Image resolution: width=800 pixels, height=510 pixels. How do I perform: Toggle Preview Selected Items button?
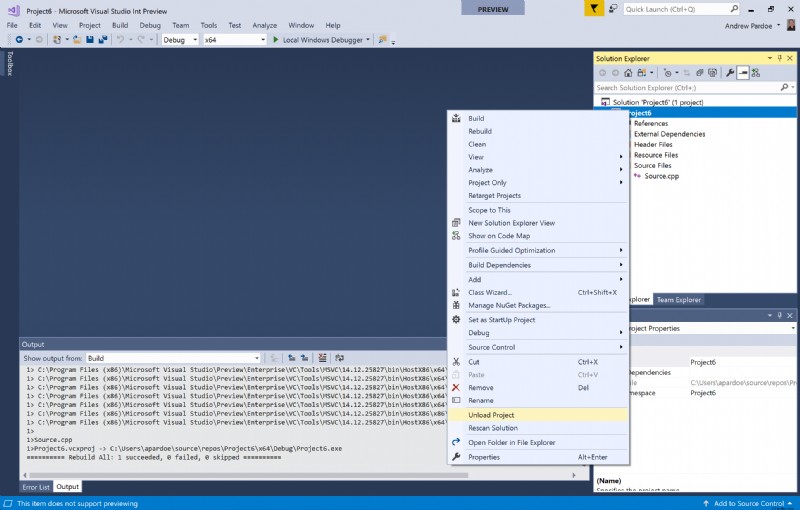point(743,73)
